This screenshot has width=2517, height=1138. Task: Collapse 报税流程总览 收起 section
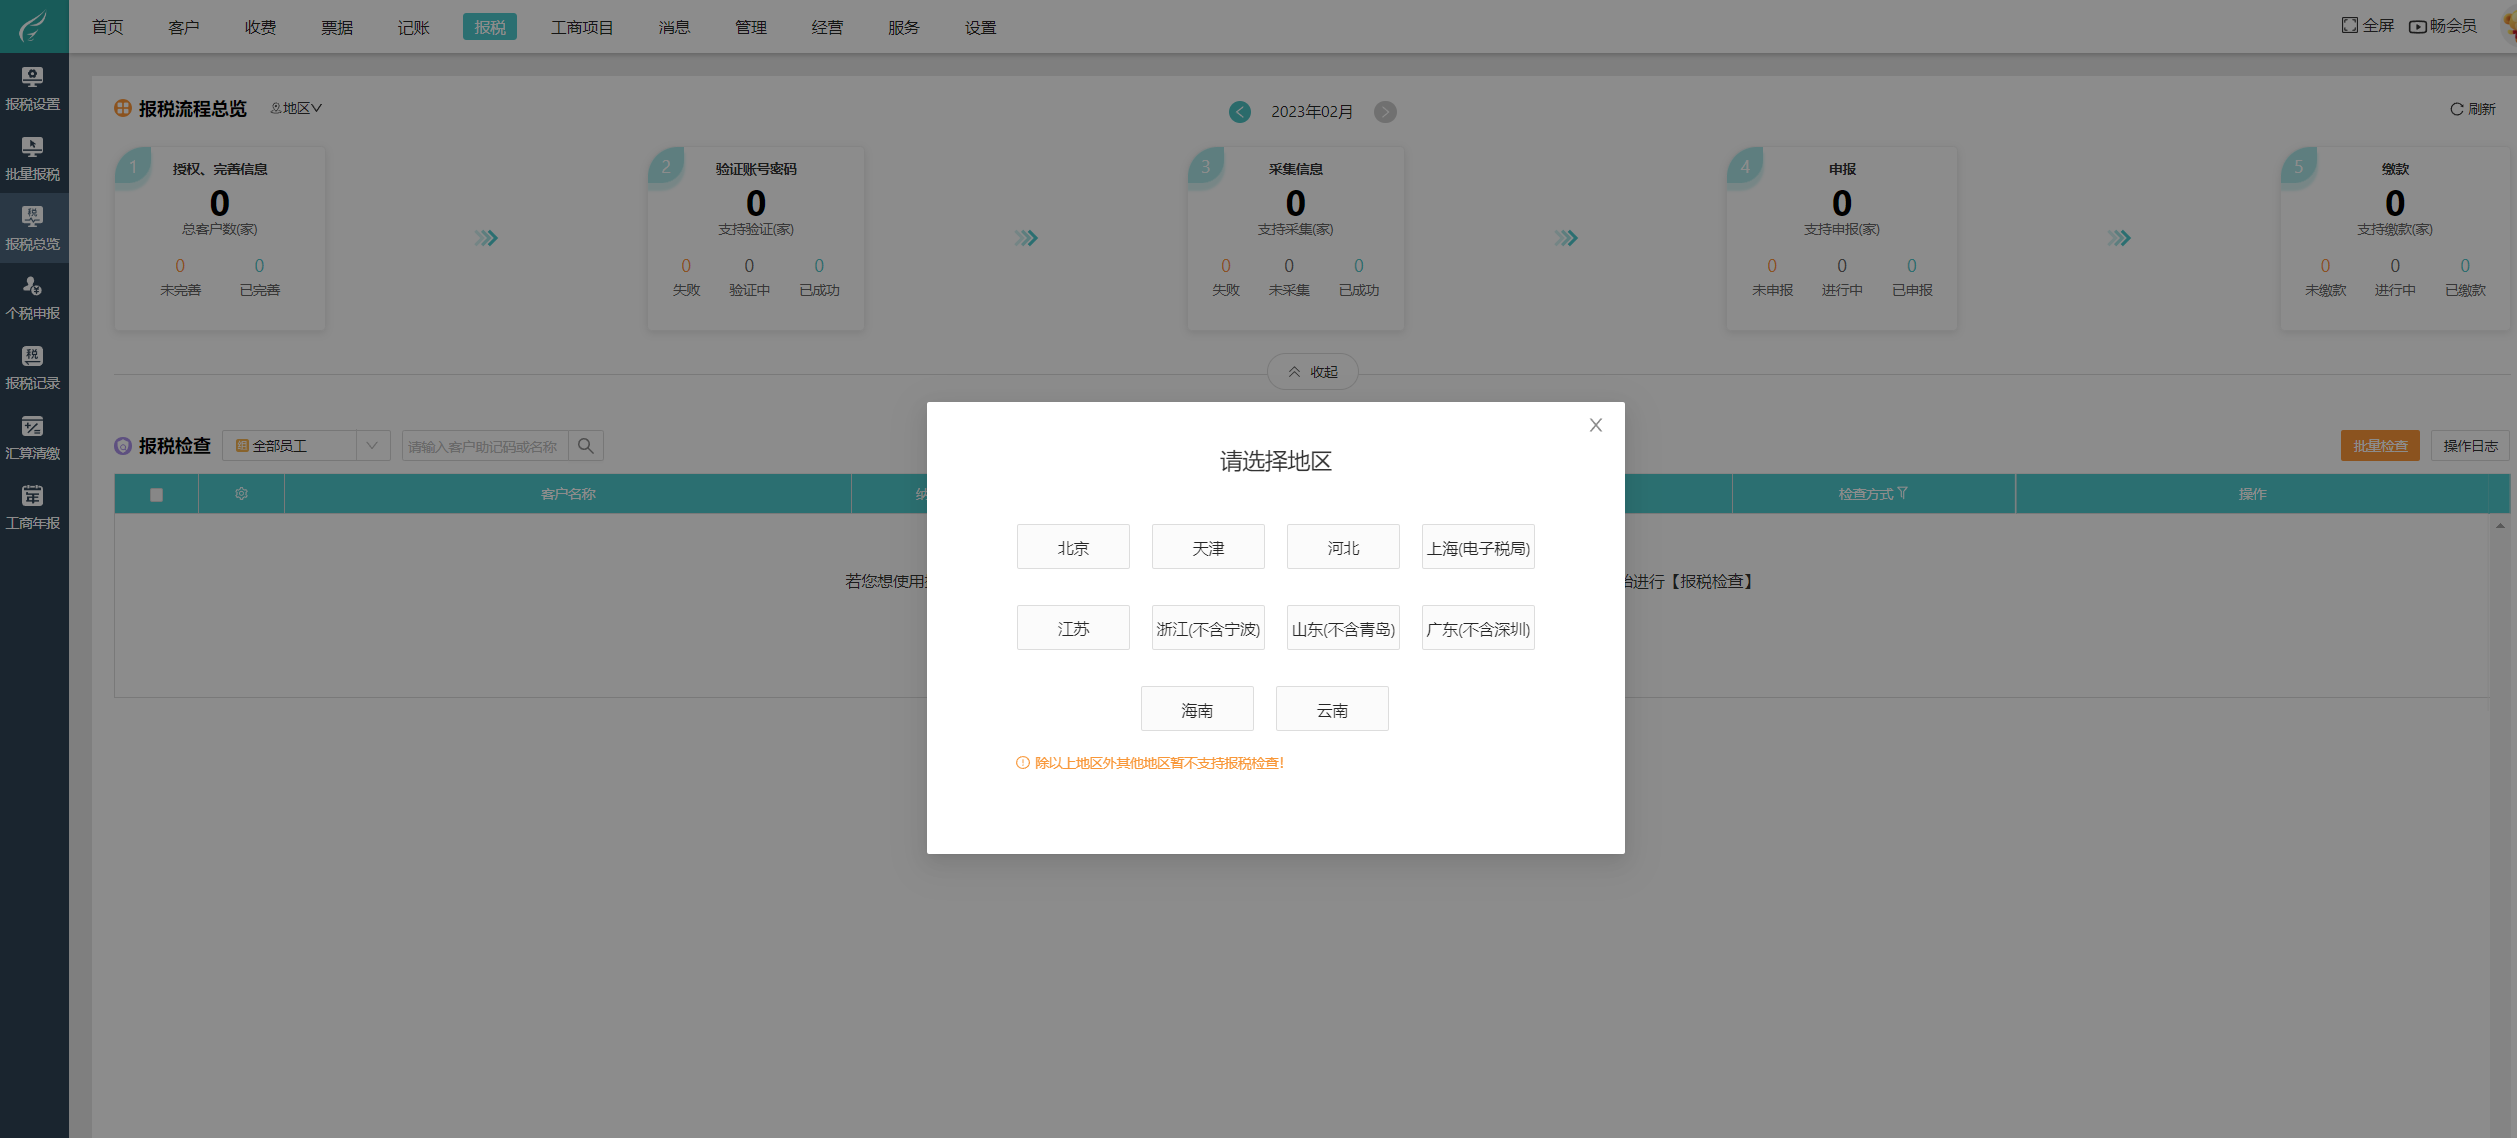pos(1318,371)
